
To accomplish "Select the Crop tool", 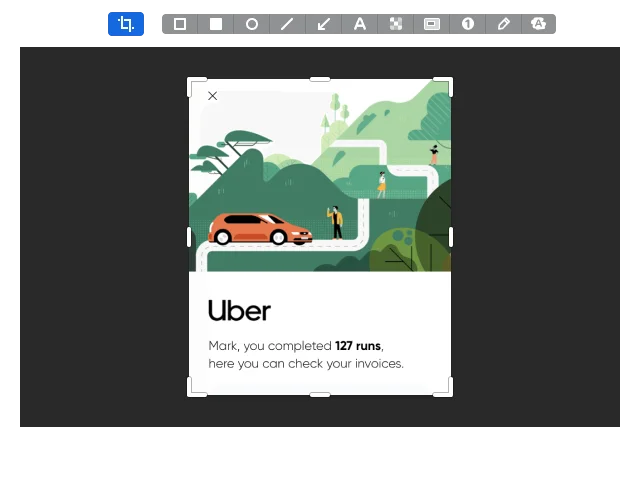I will [x=125, y=24].
